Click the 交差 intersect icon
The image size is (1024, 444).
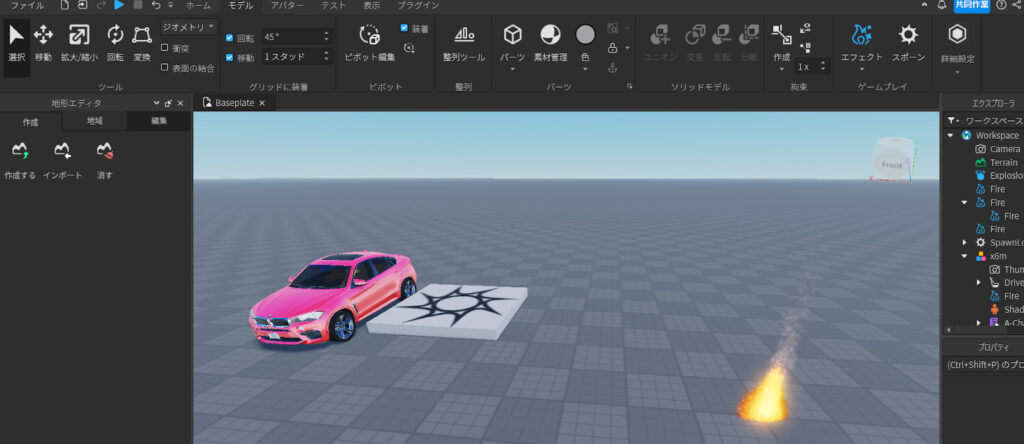[x=695, y=34]
